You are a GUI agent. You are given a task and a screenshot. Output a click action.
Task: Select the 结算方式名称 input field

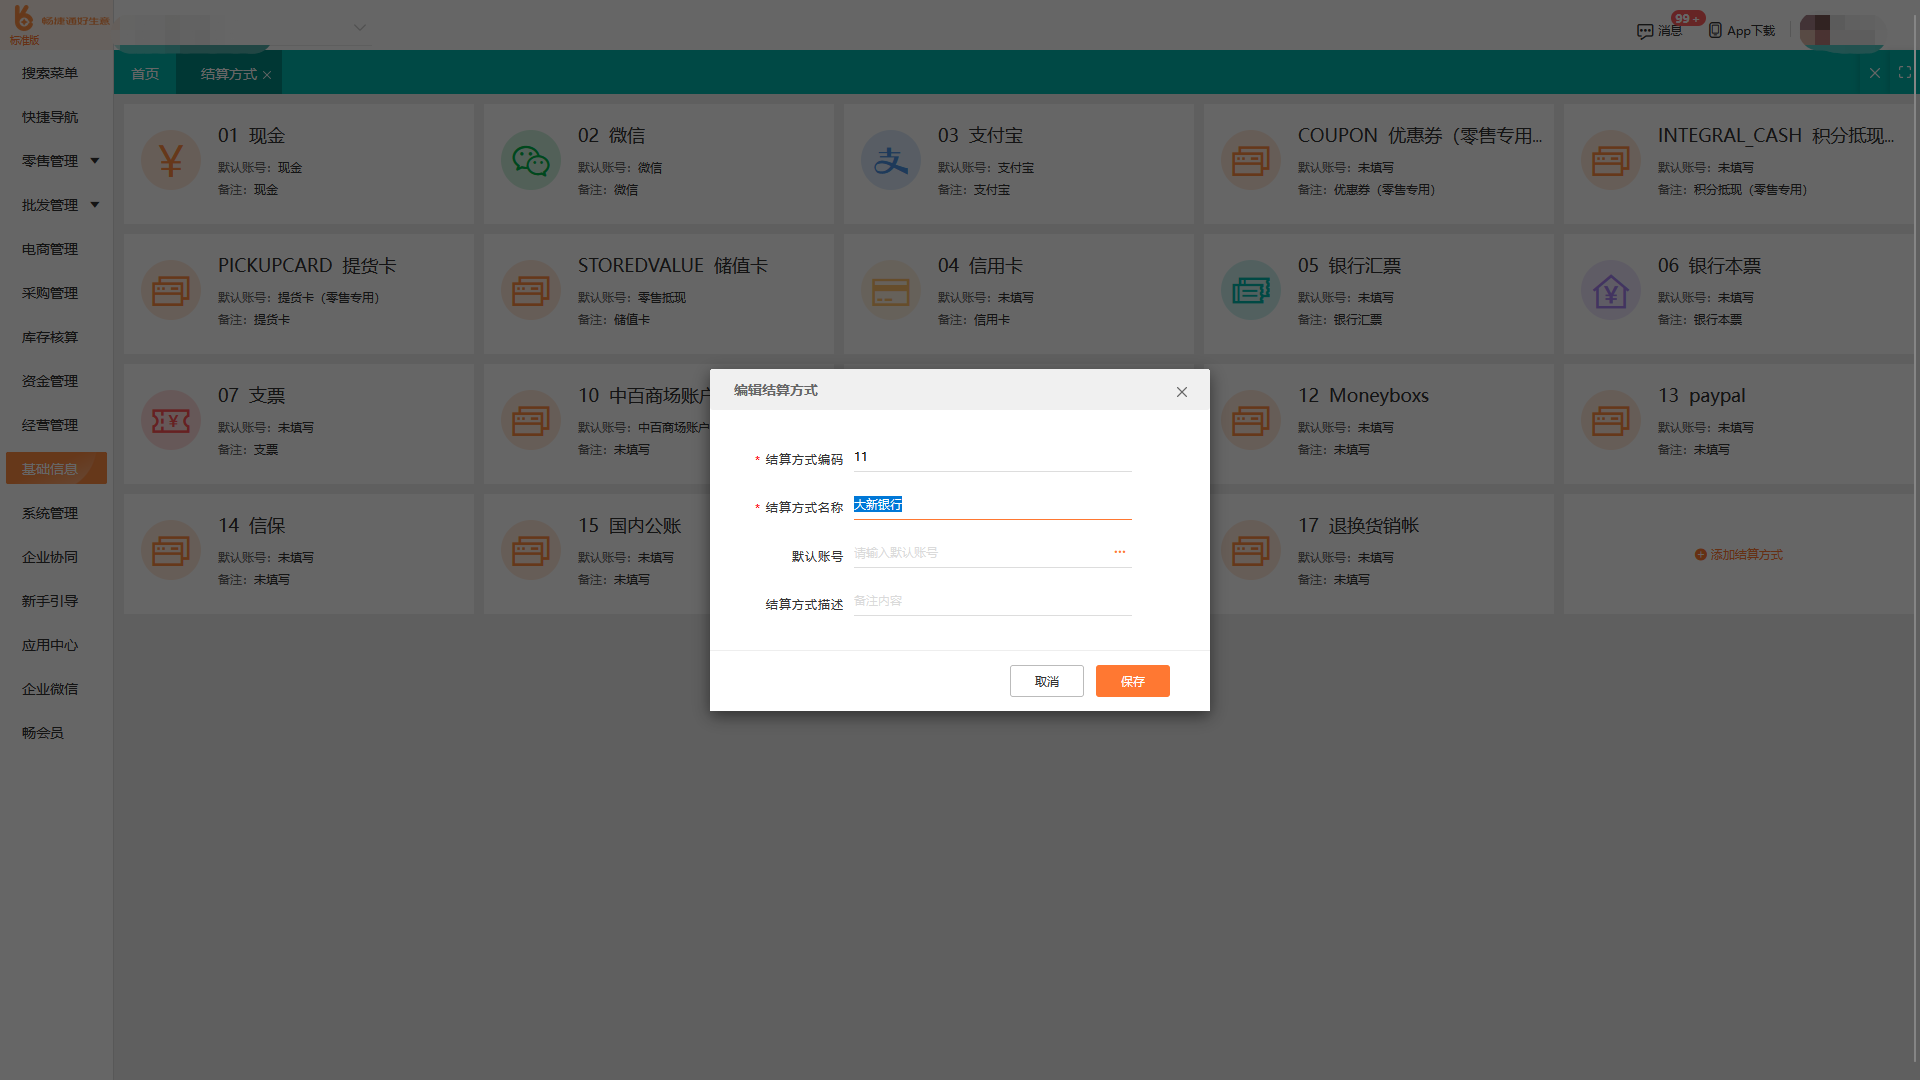click(990, 505)
